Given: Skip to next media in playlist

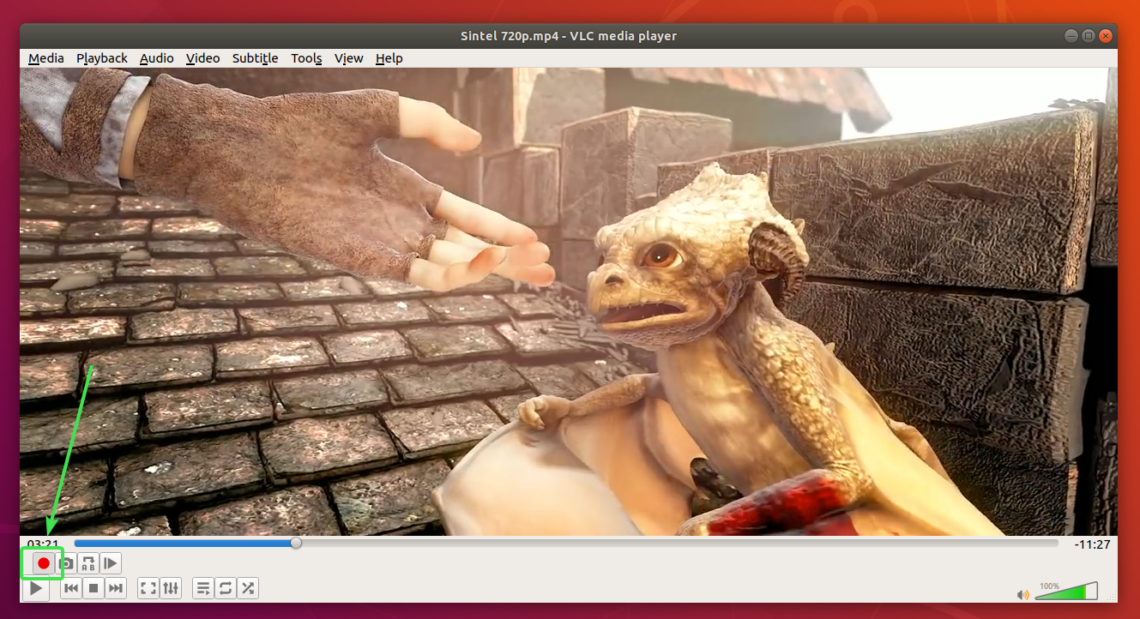Looking at the screenshot, I should pos(116,588).
